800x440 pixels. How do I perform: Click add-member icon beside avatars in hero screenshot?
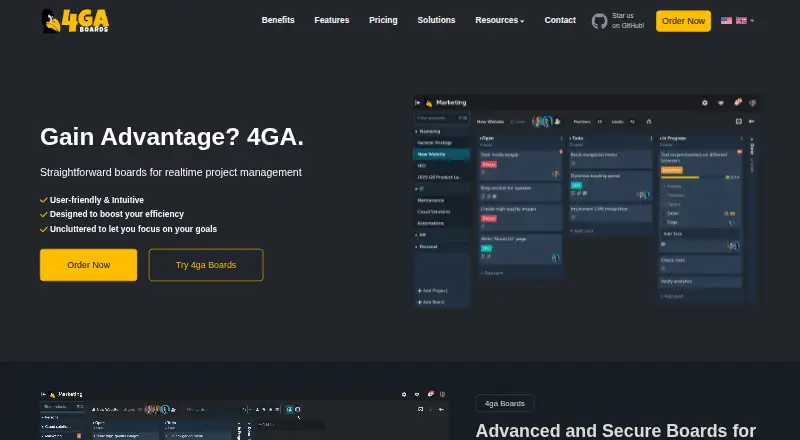pyautogui.click(x=558, y=121)
